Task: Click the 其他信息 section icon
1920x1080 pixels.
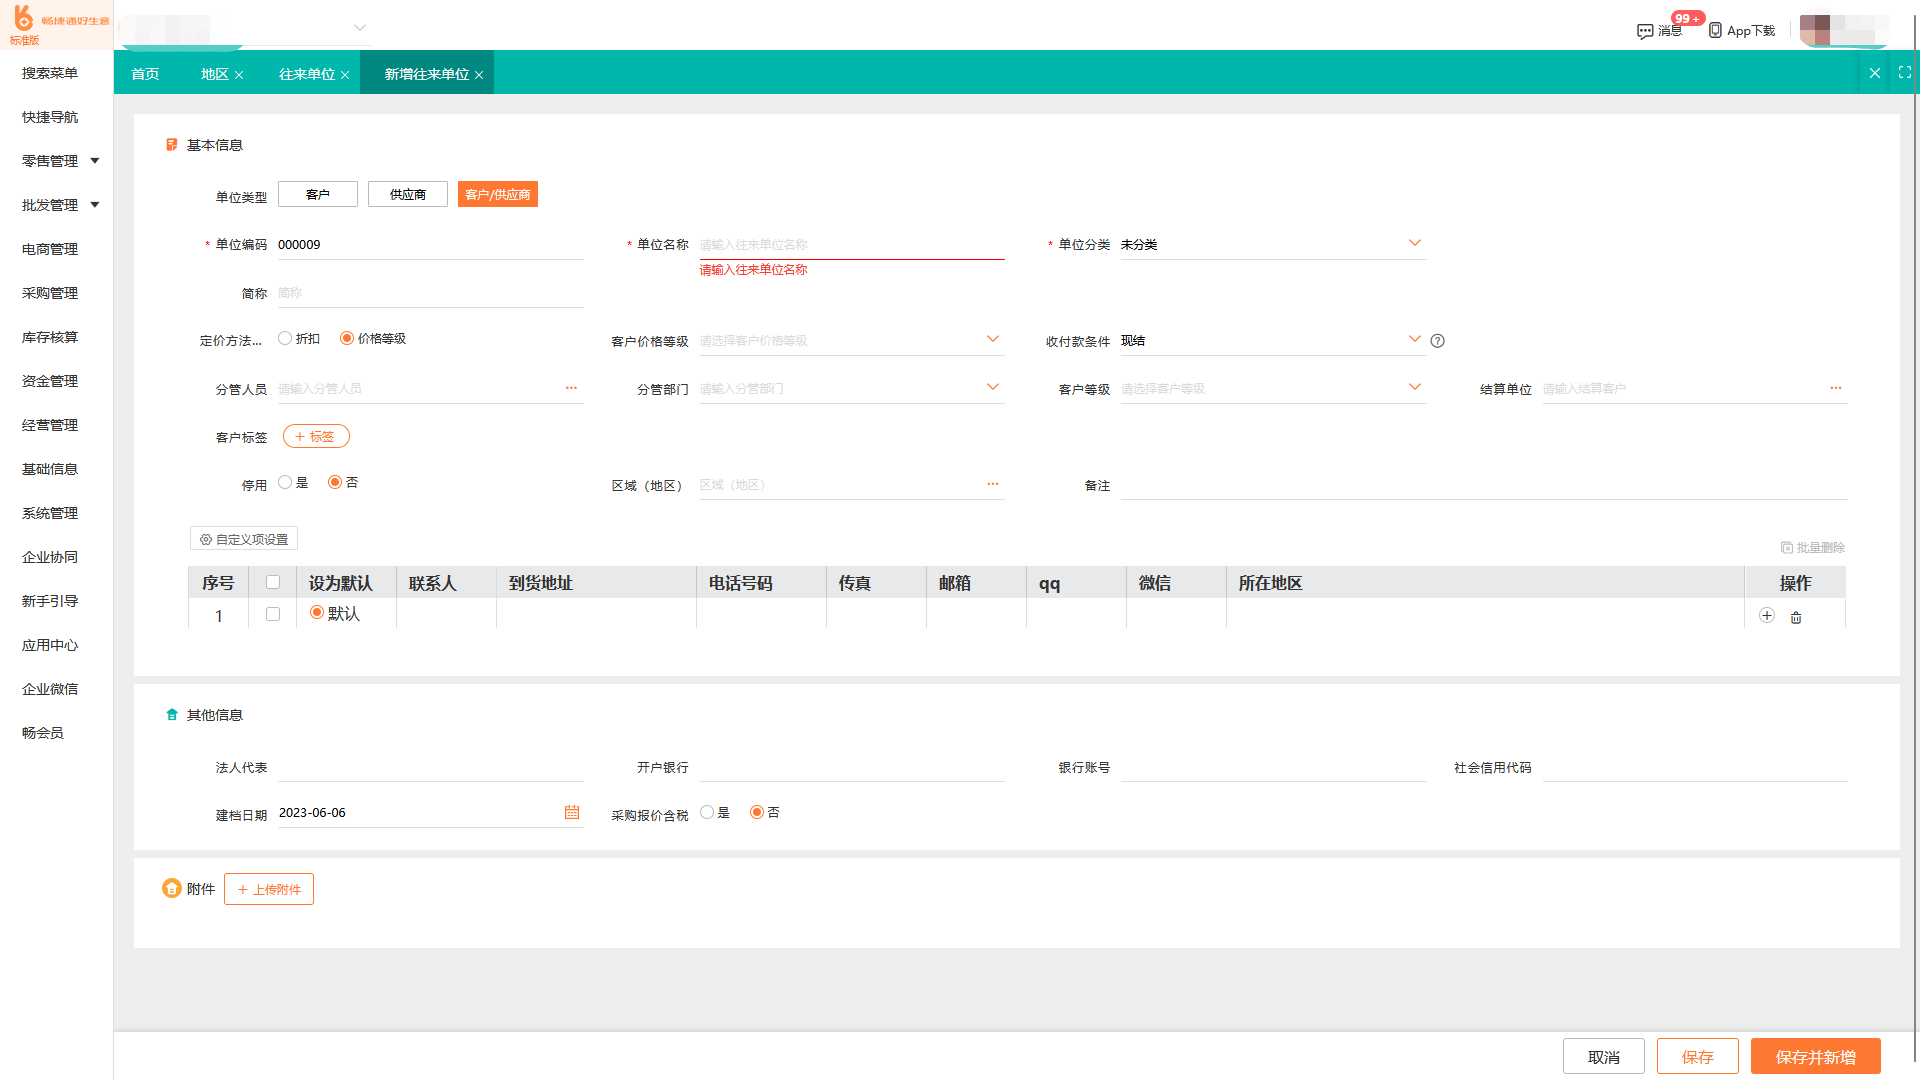Action: [173, 715]
